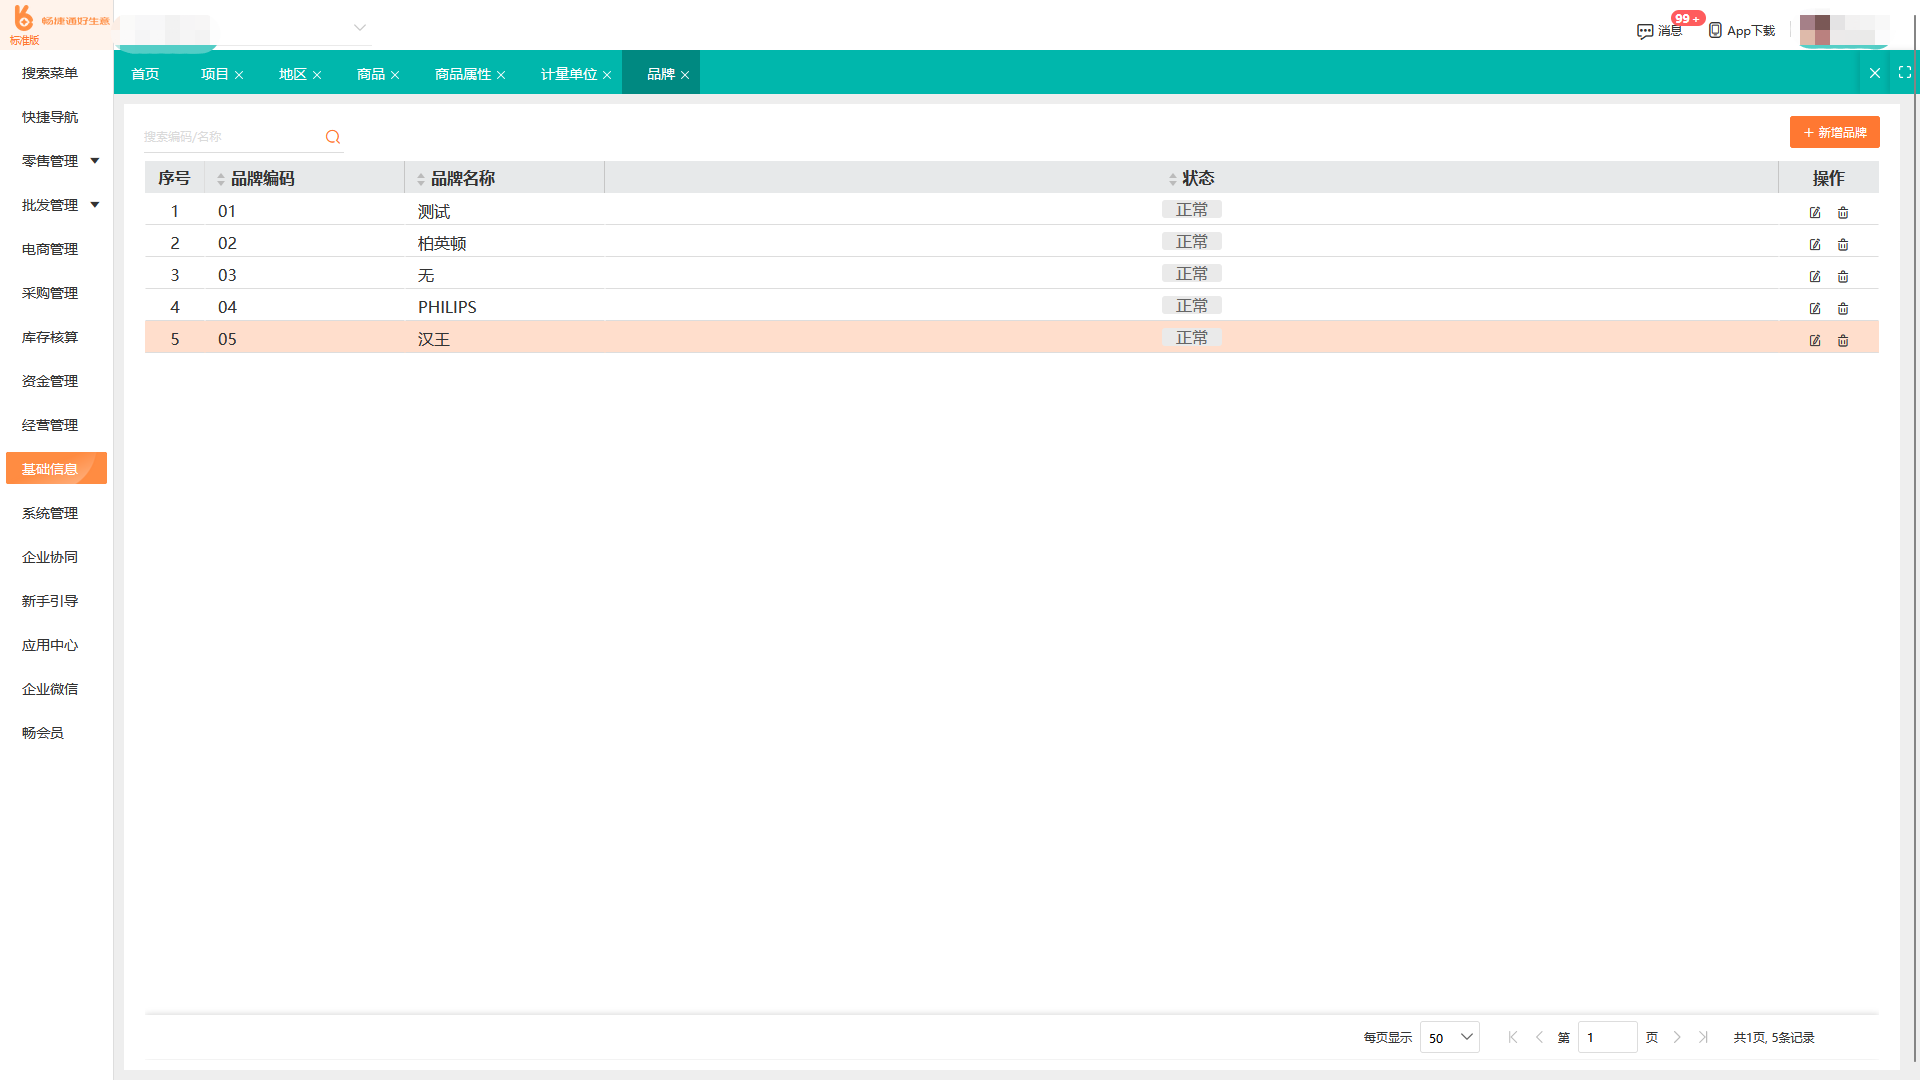Expand the 计量单位 filter tab

click(x=567, y=73)
